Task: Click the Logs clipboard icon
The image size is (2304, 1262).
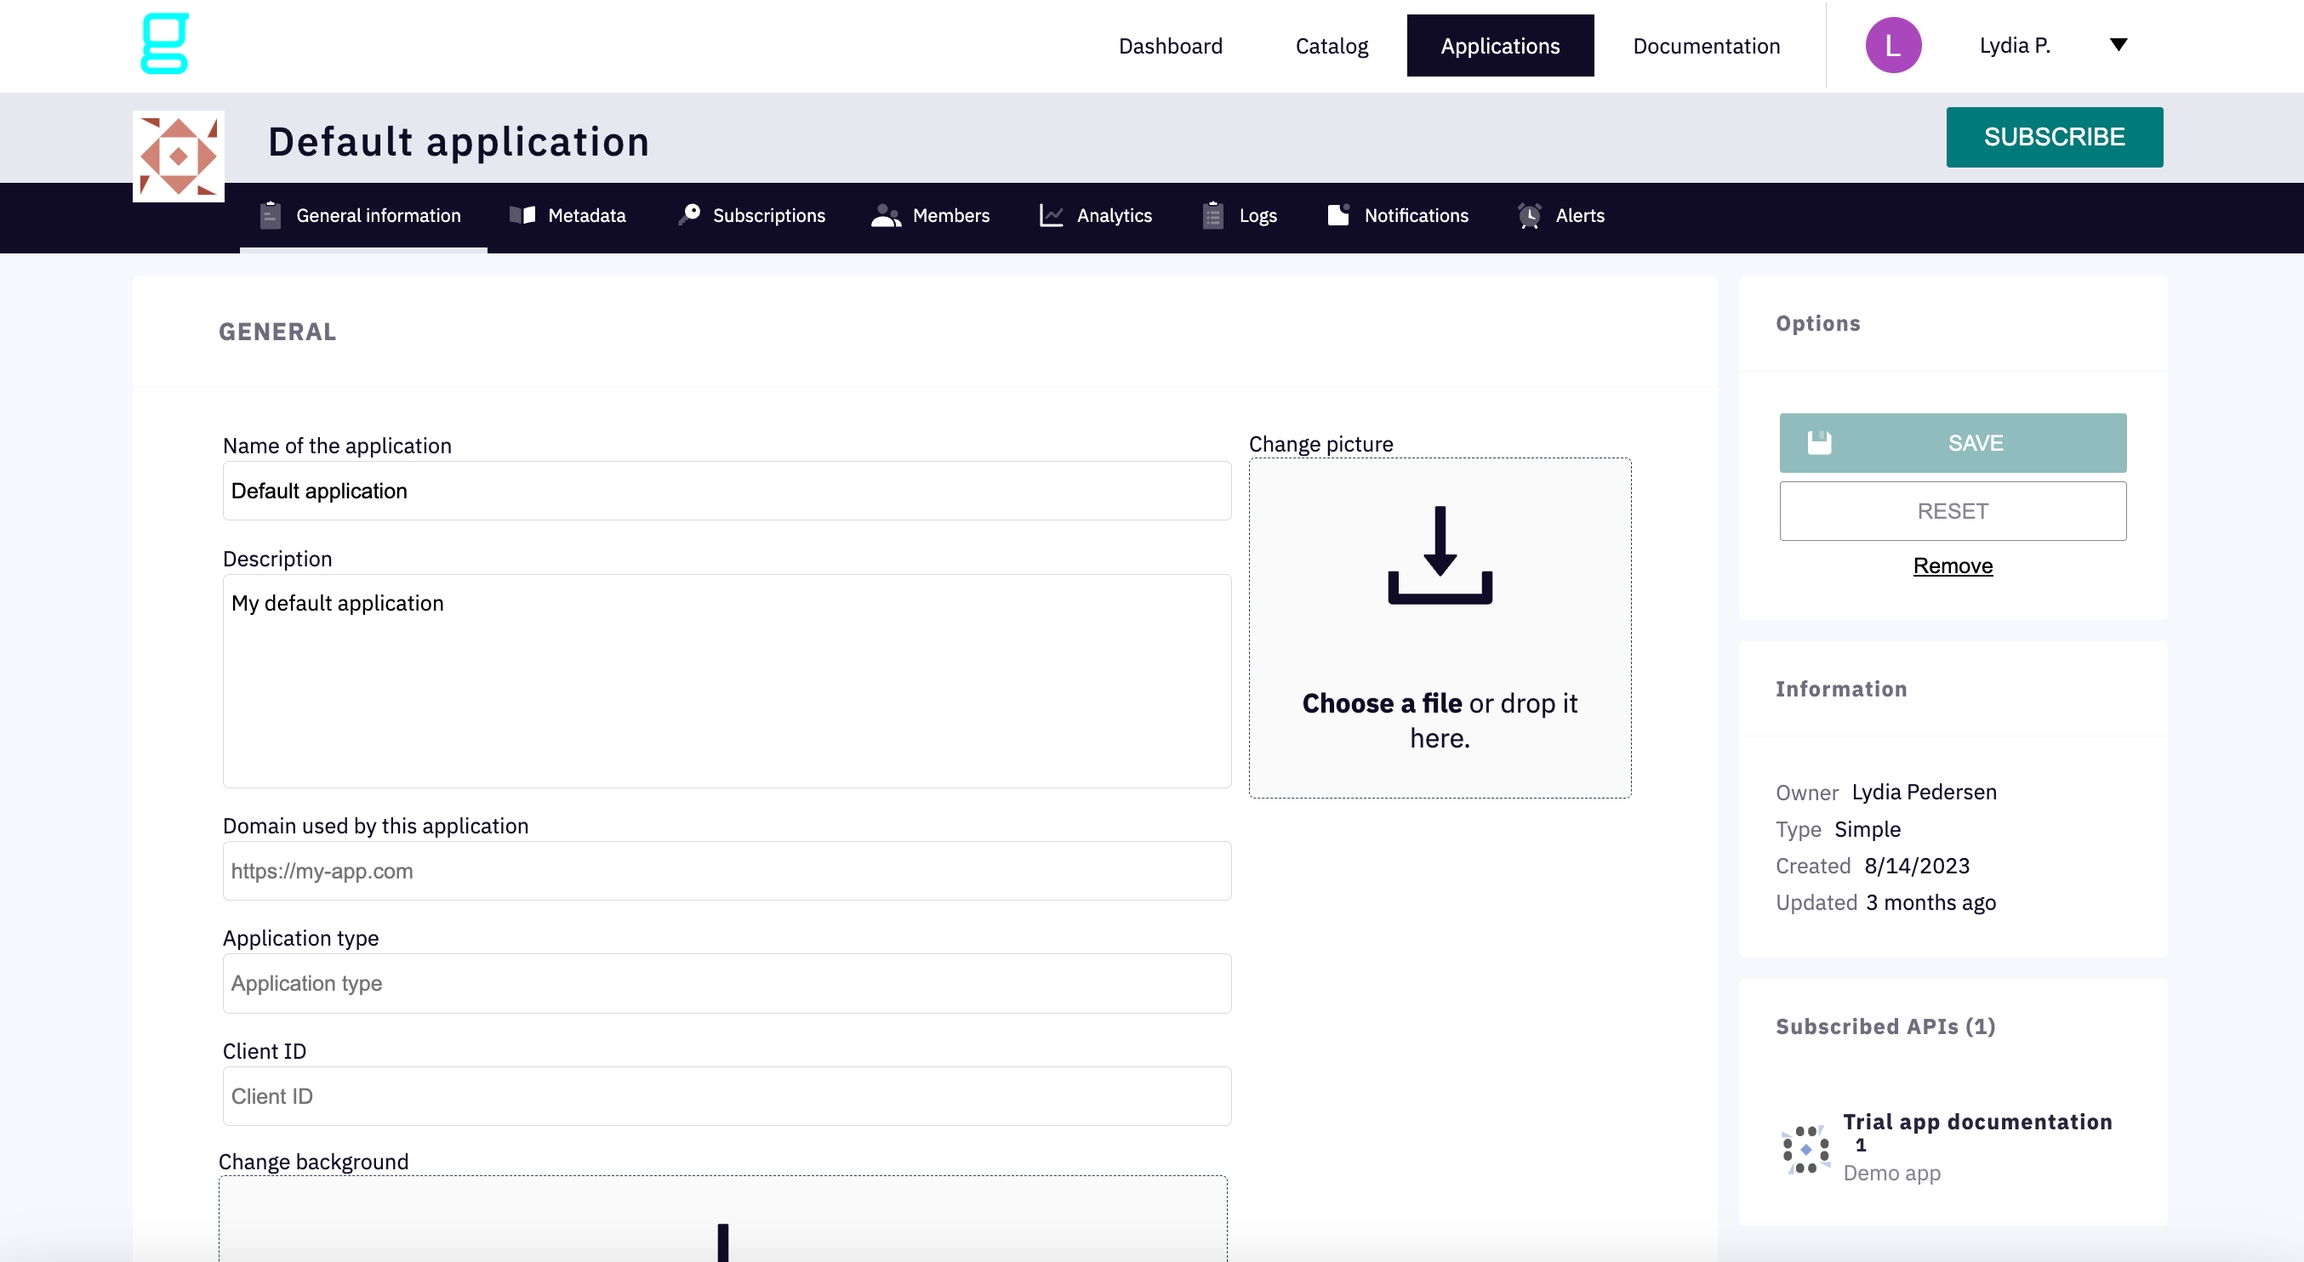Action: 1212,215
